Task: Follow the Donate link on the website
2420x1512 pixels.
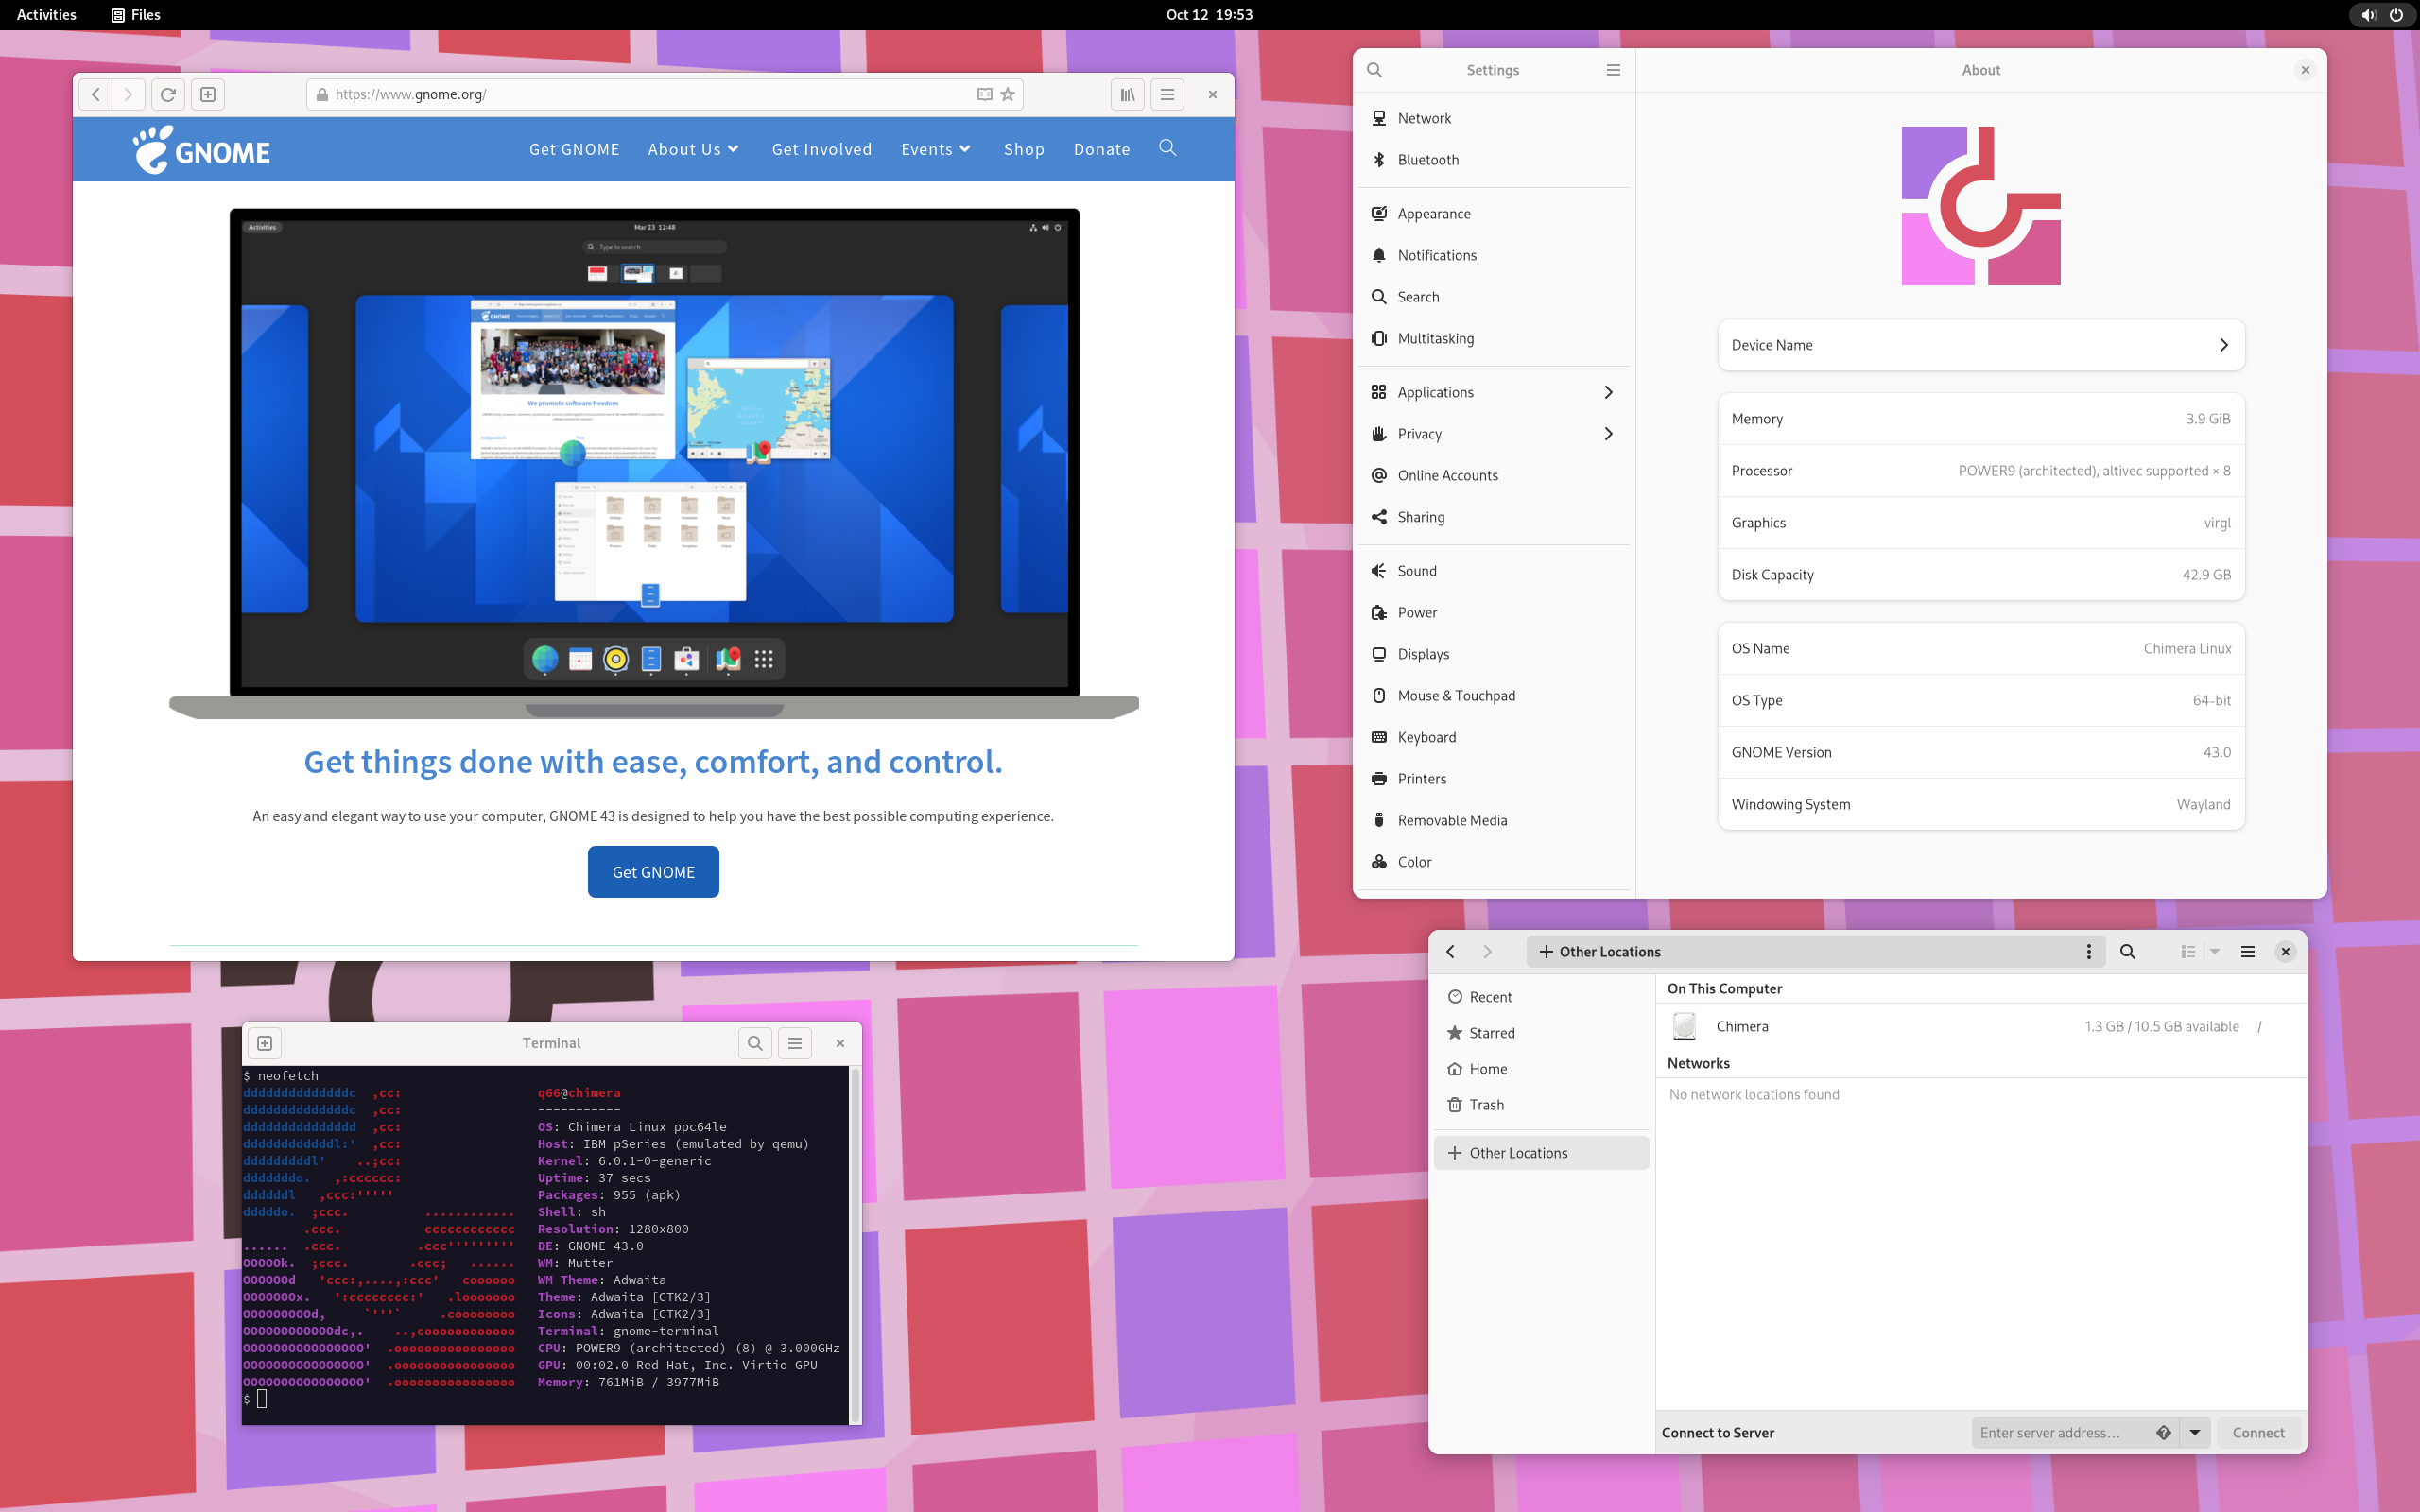Action: [x=1101, y=149]
